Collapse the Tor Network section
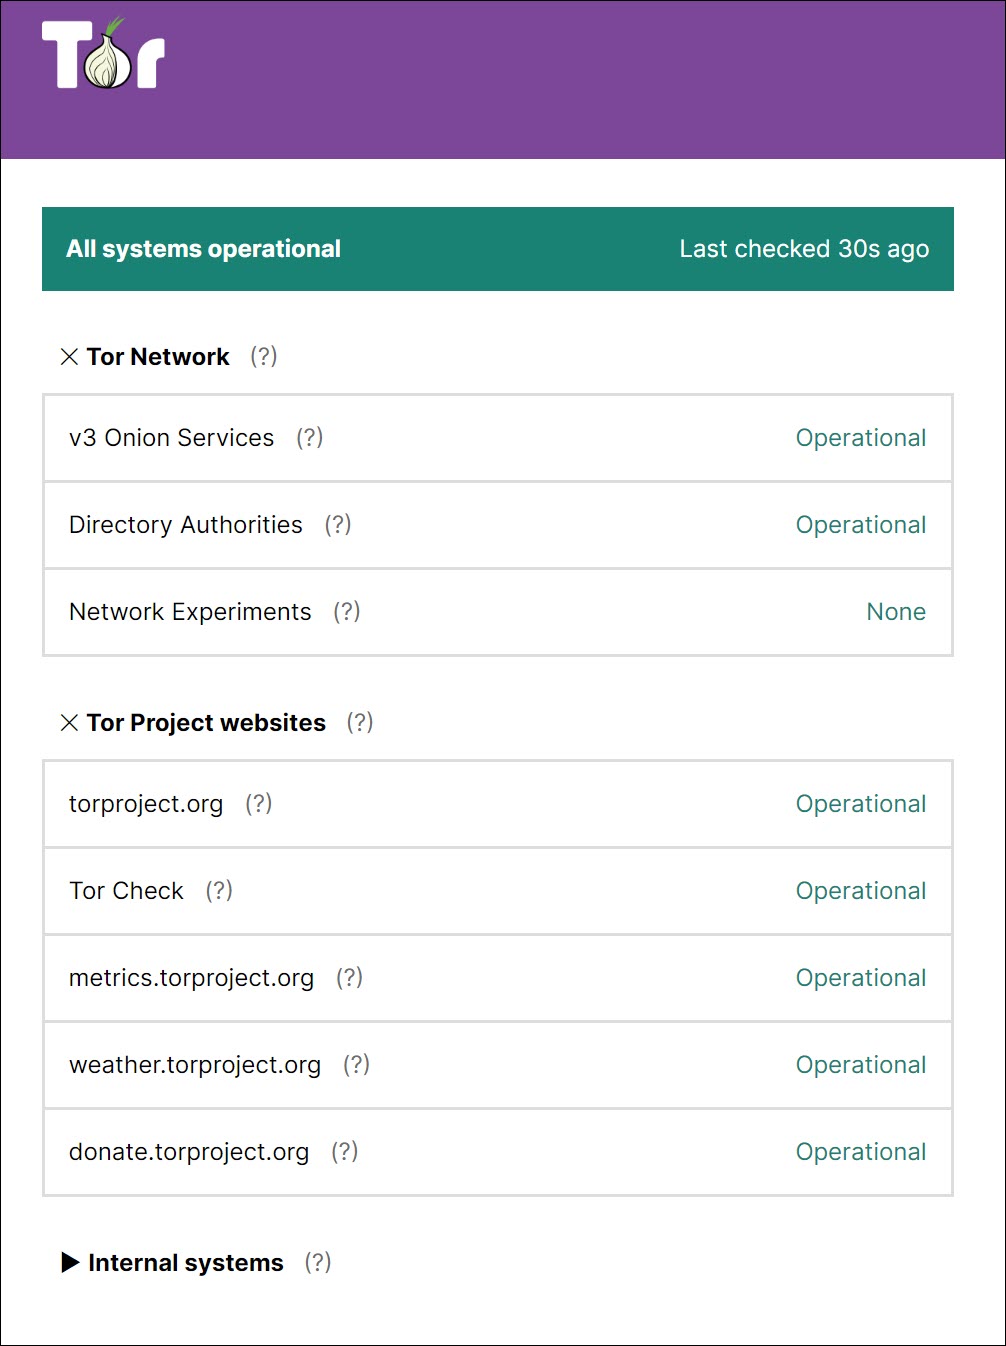The width and height of the screenshot is (1006, 1346). point(69,356)
